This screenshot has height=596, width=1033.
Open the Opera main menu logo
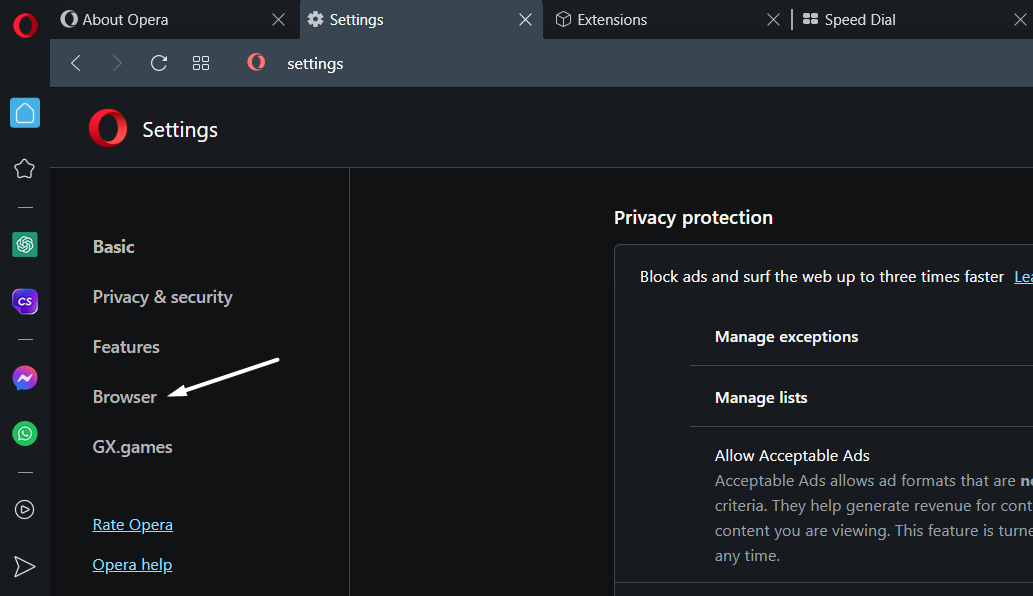pyautogui.click(x=25, y=25)
